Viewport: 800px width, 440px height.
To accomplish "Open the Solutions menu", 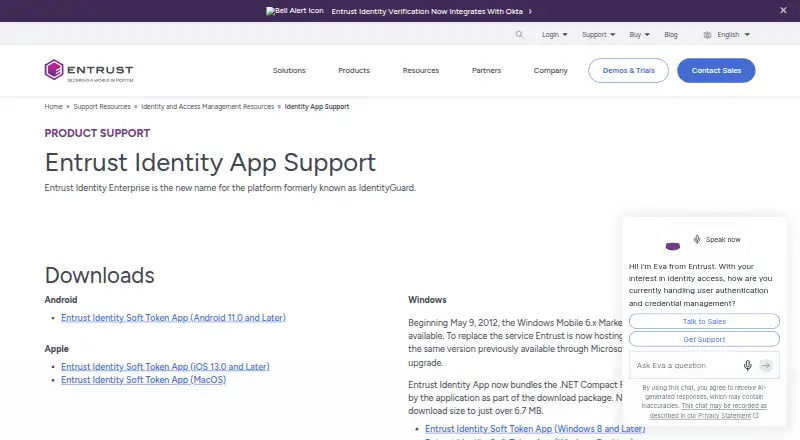I will [x=289, y=70].
